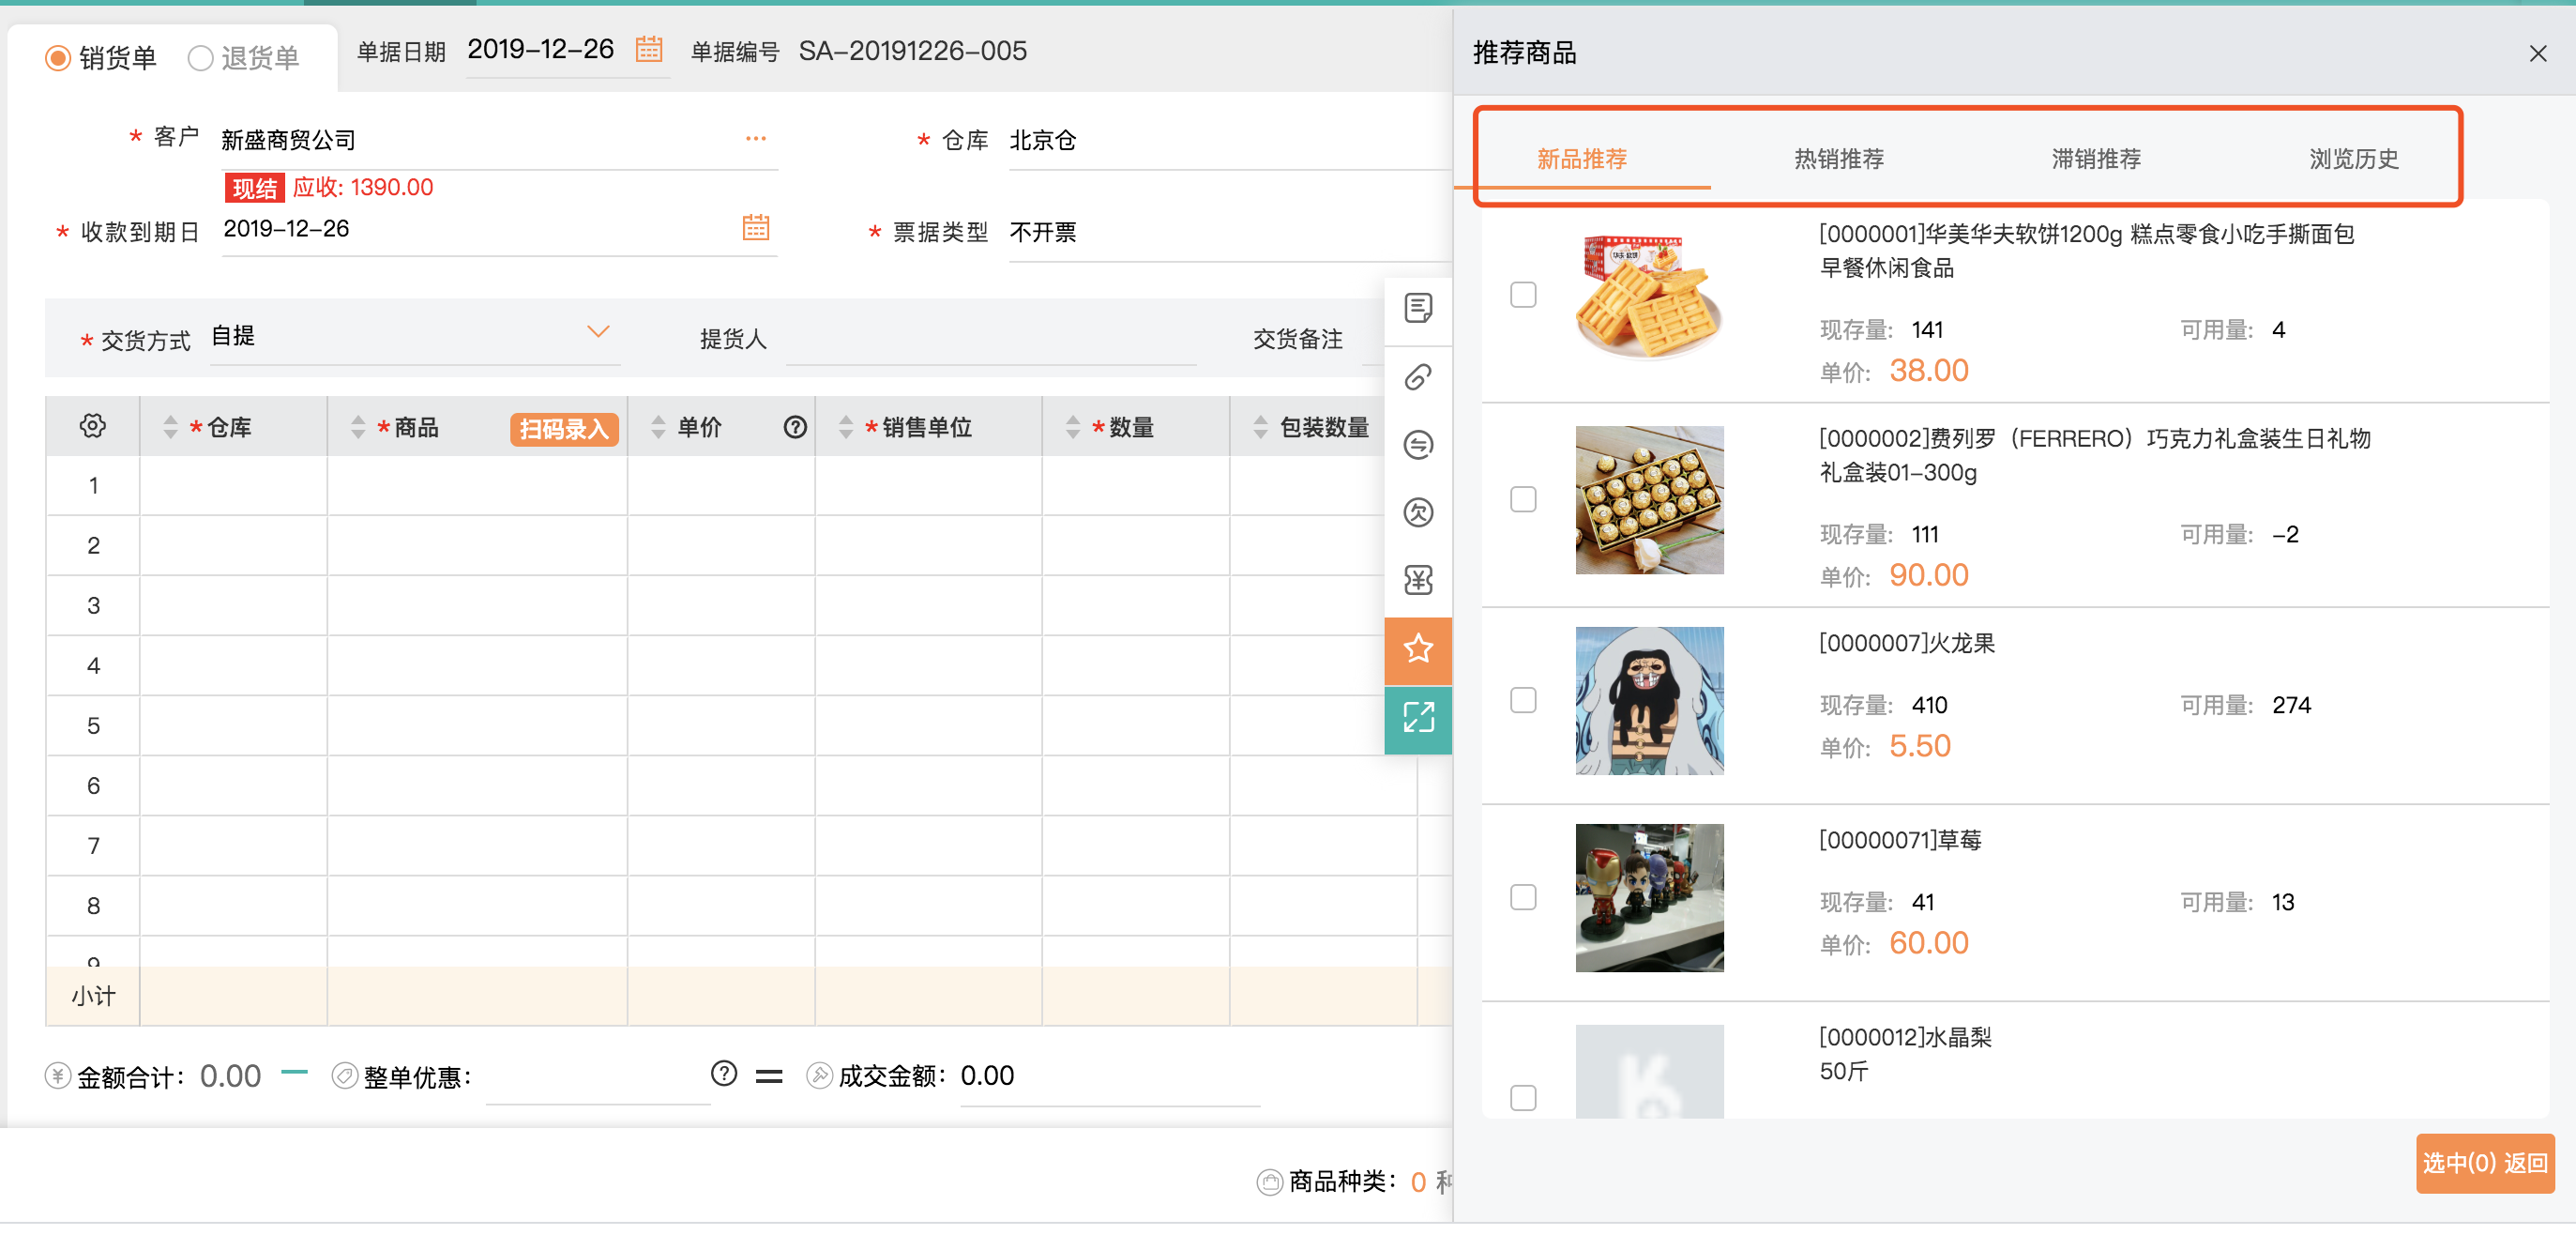
Task: Click the scan barcode entry icon
Action: (x=565, y=429)
